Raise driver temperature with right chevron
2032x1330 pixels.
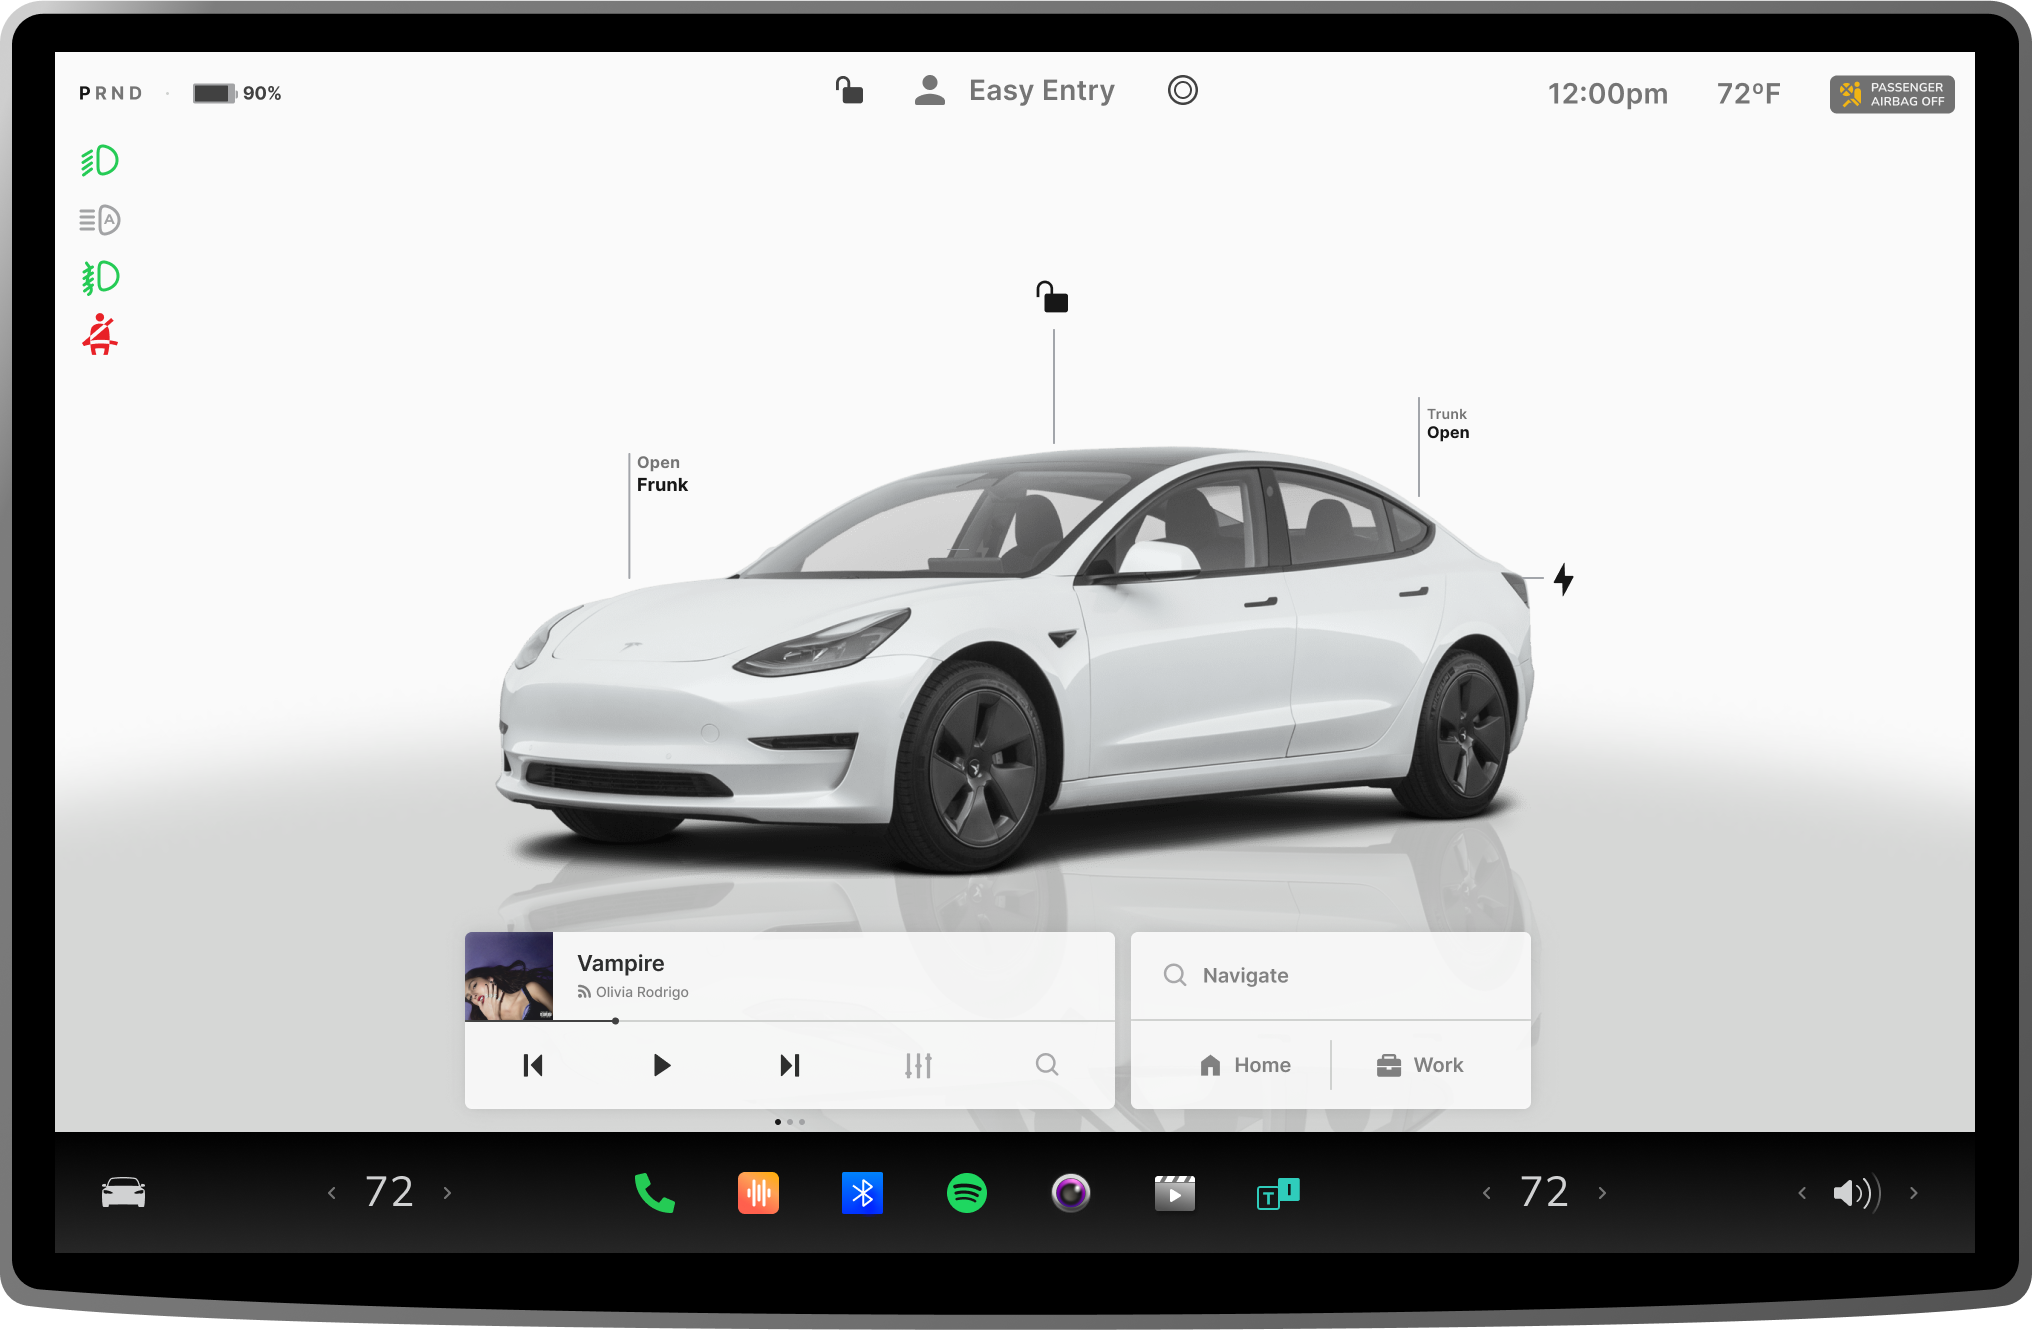pos(447,1192)
